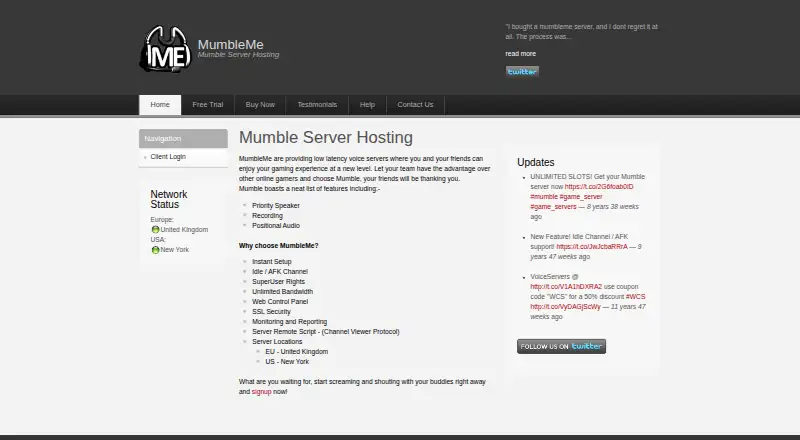The height and width of the screenshot is (440, 800).
Task: Click the Monitoring and Reporting list item
Action: point(290,322)
